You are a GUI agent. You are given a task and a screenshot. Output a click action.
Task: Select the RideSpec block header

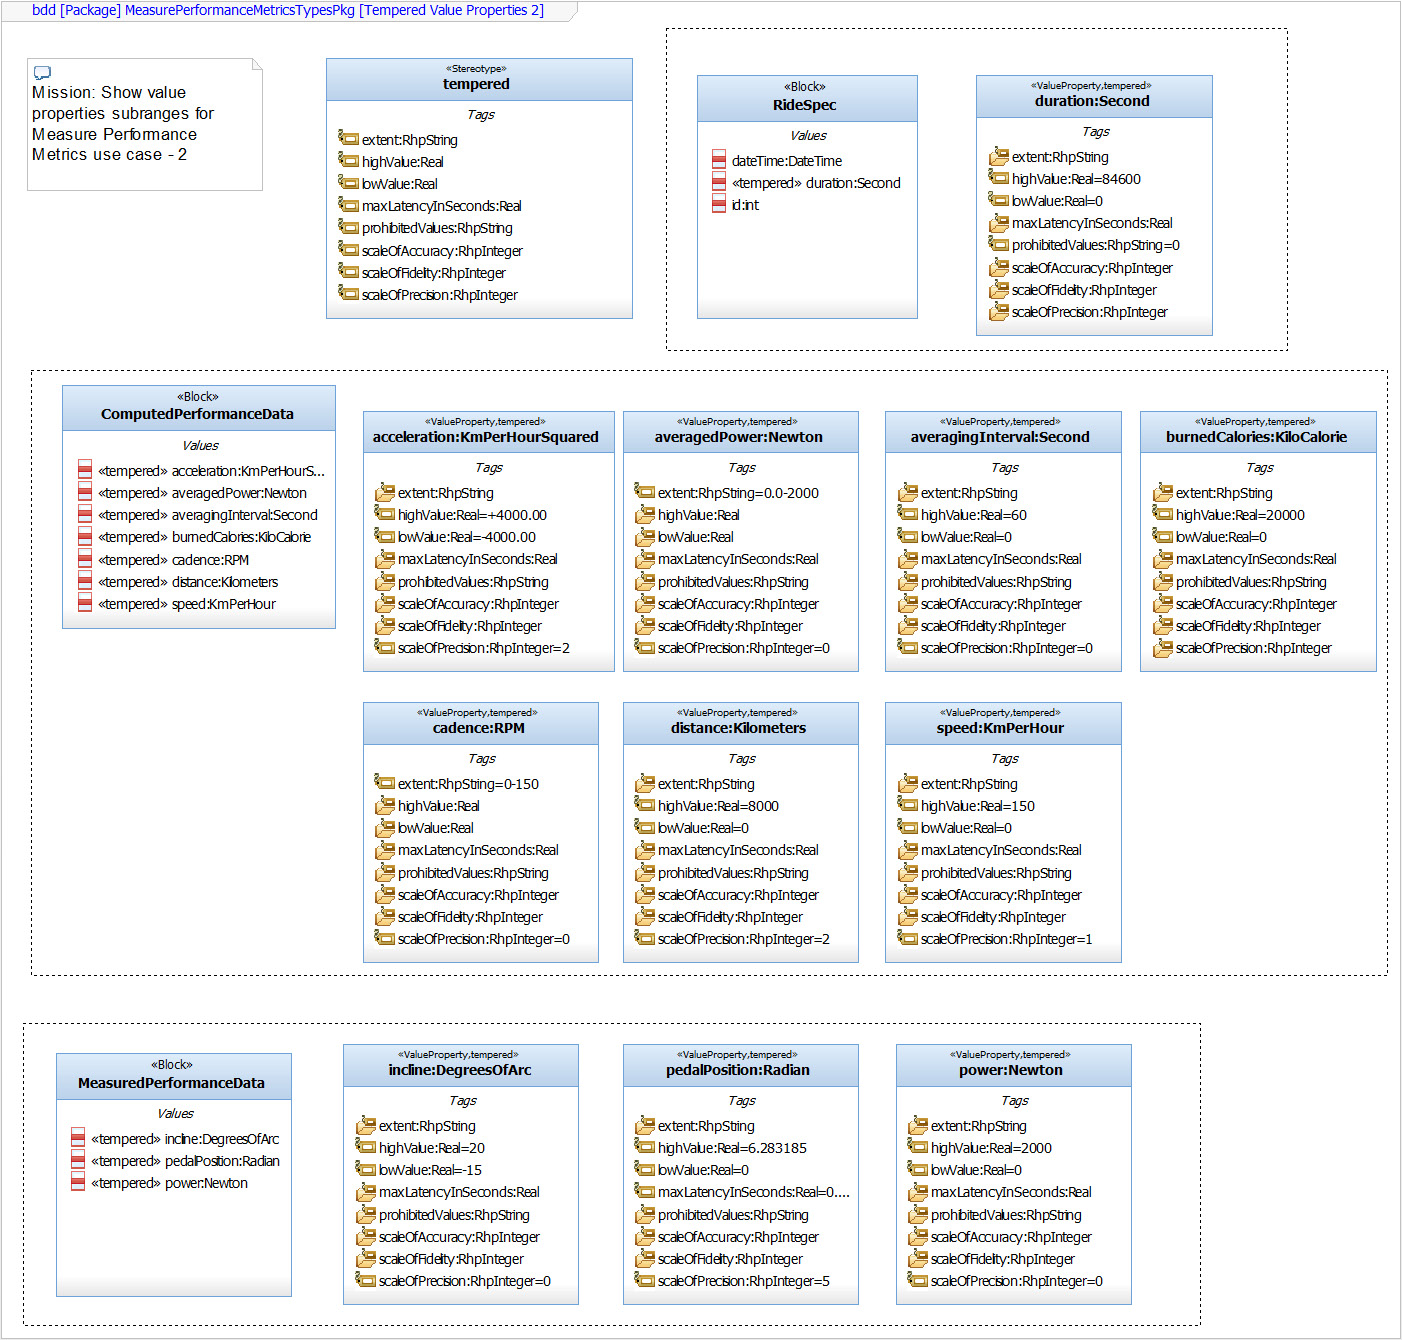coord(806,98)
